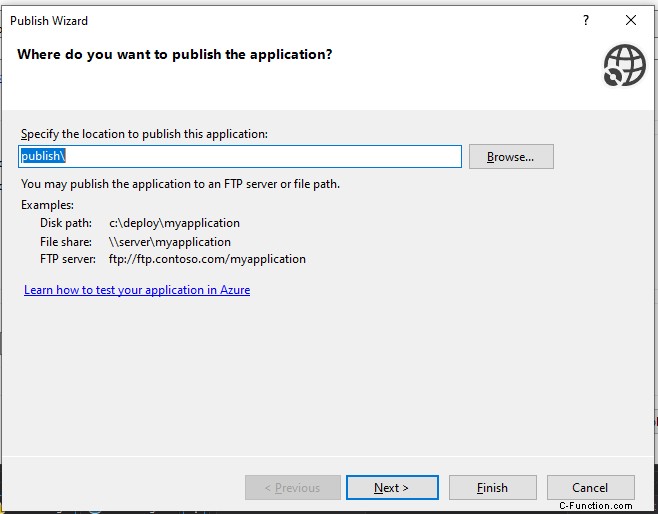Viewport: 658px width, 514px height.
Task: Click the globe publish icon
Action: [x=625, y=66]
